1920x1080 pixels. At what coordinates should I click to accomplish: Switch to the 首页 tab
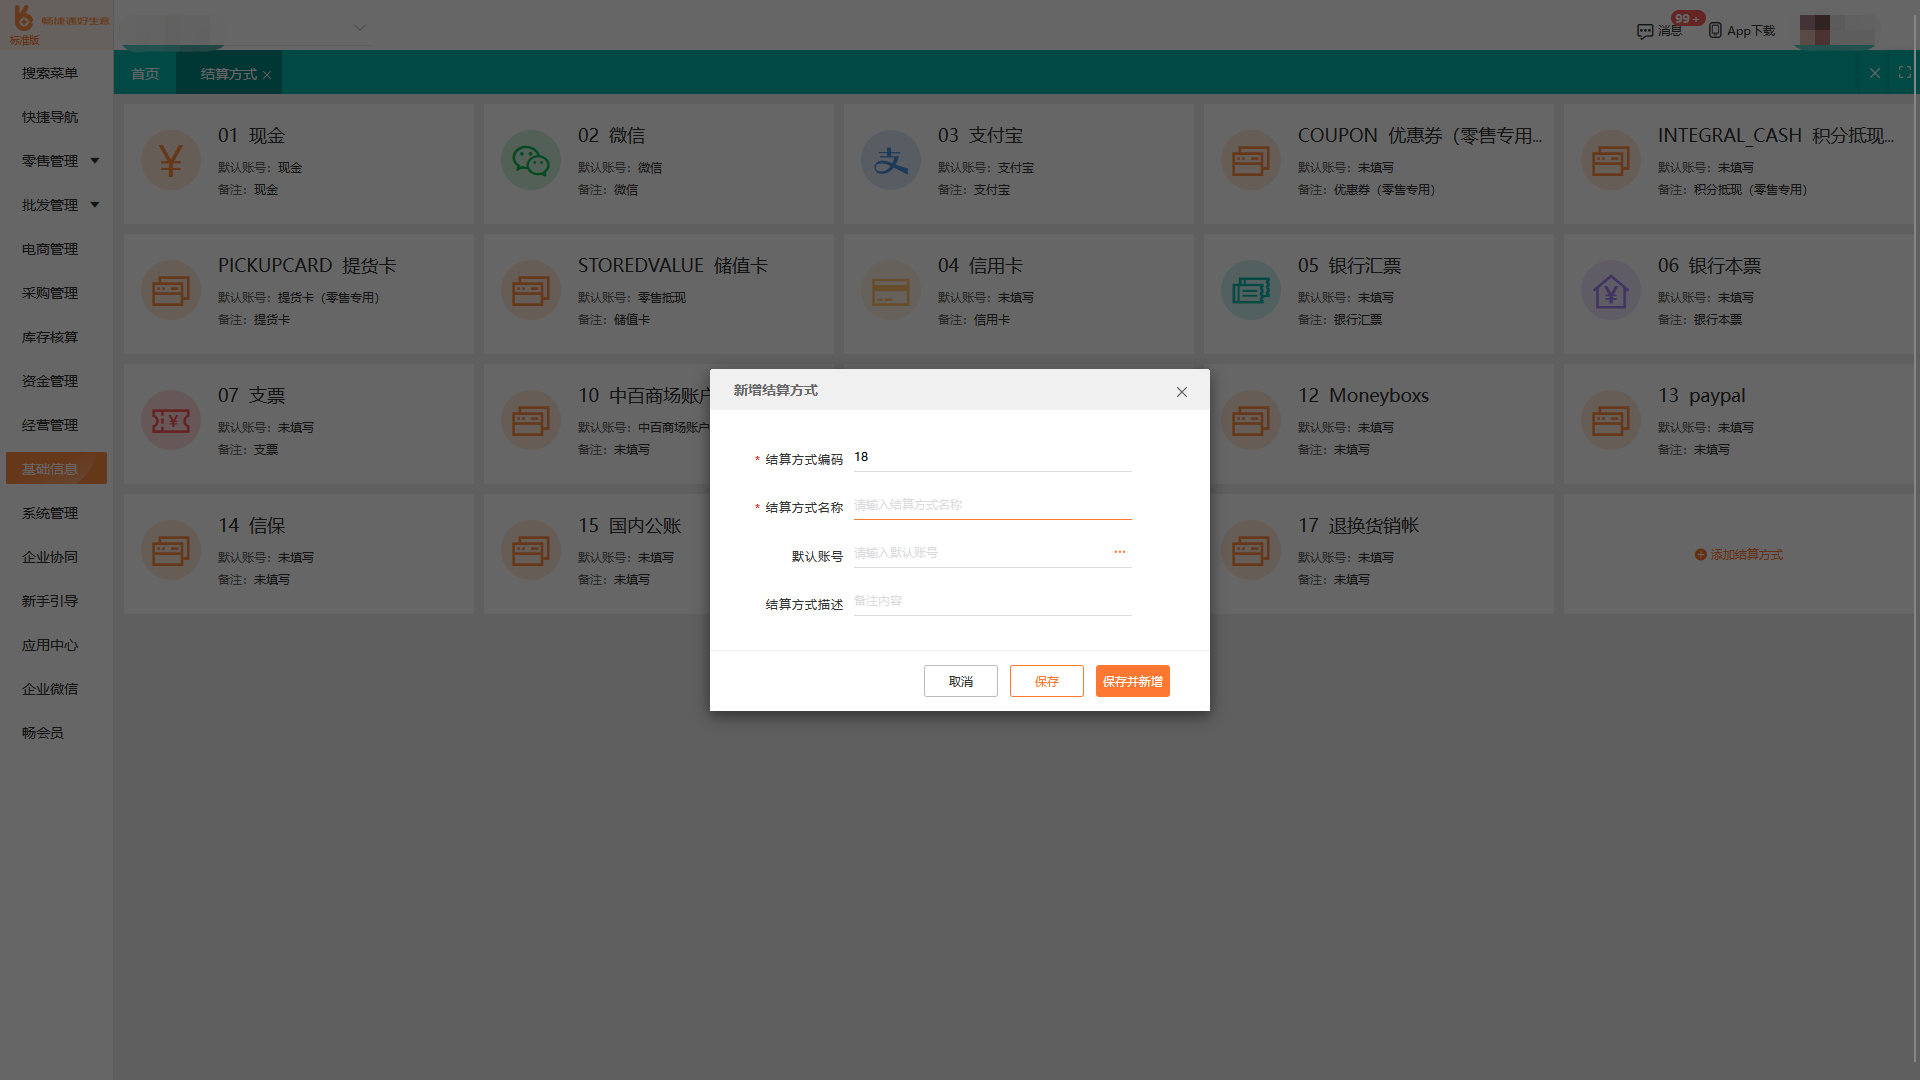coord(145,74)
